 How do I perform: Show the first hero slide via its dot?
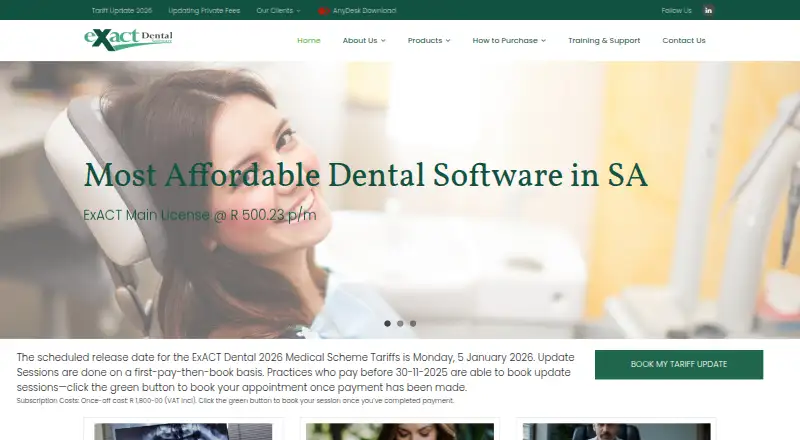[387, 324]
